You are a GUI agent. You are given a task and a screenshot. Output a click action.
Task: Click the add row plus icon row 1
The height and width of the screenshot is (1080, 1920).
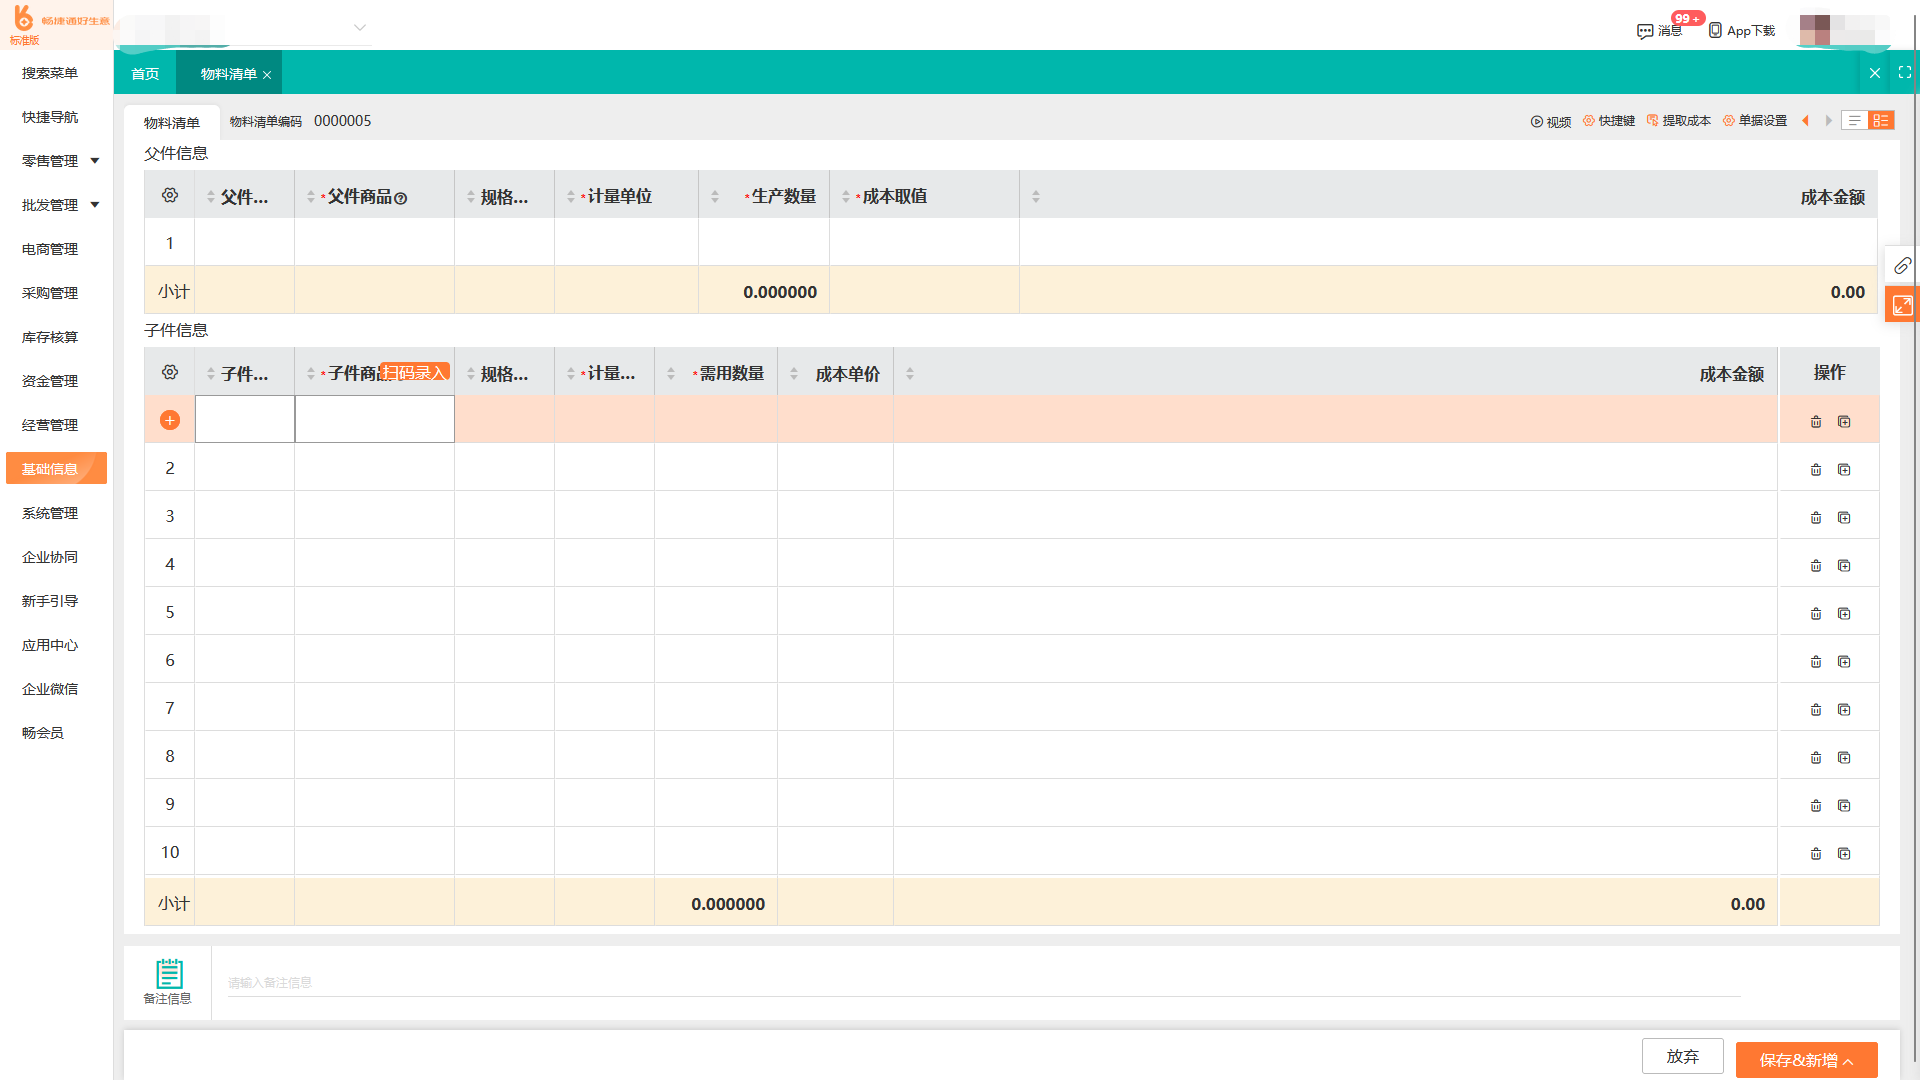169,421
